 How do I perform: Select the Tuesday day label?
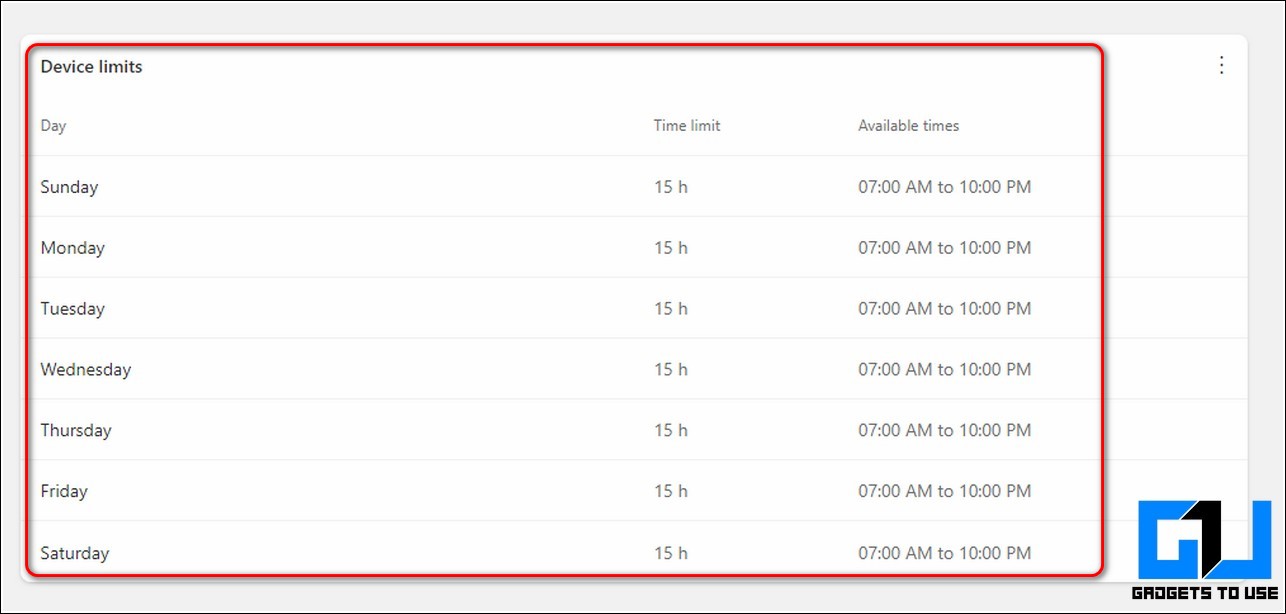pos(72,309)
